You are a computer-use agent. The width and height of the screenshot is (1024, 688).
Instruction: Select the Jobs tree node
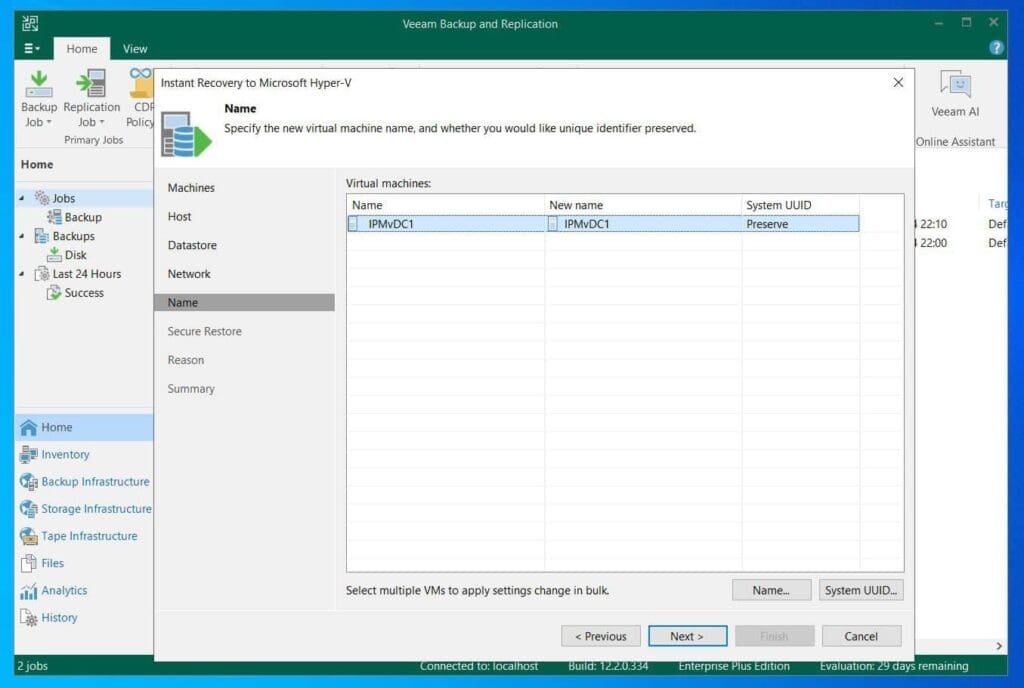(63, 198)
